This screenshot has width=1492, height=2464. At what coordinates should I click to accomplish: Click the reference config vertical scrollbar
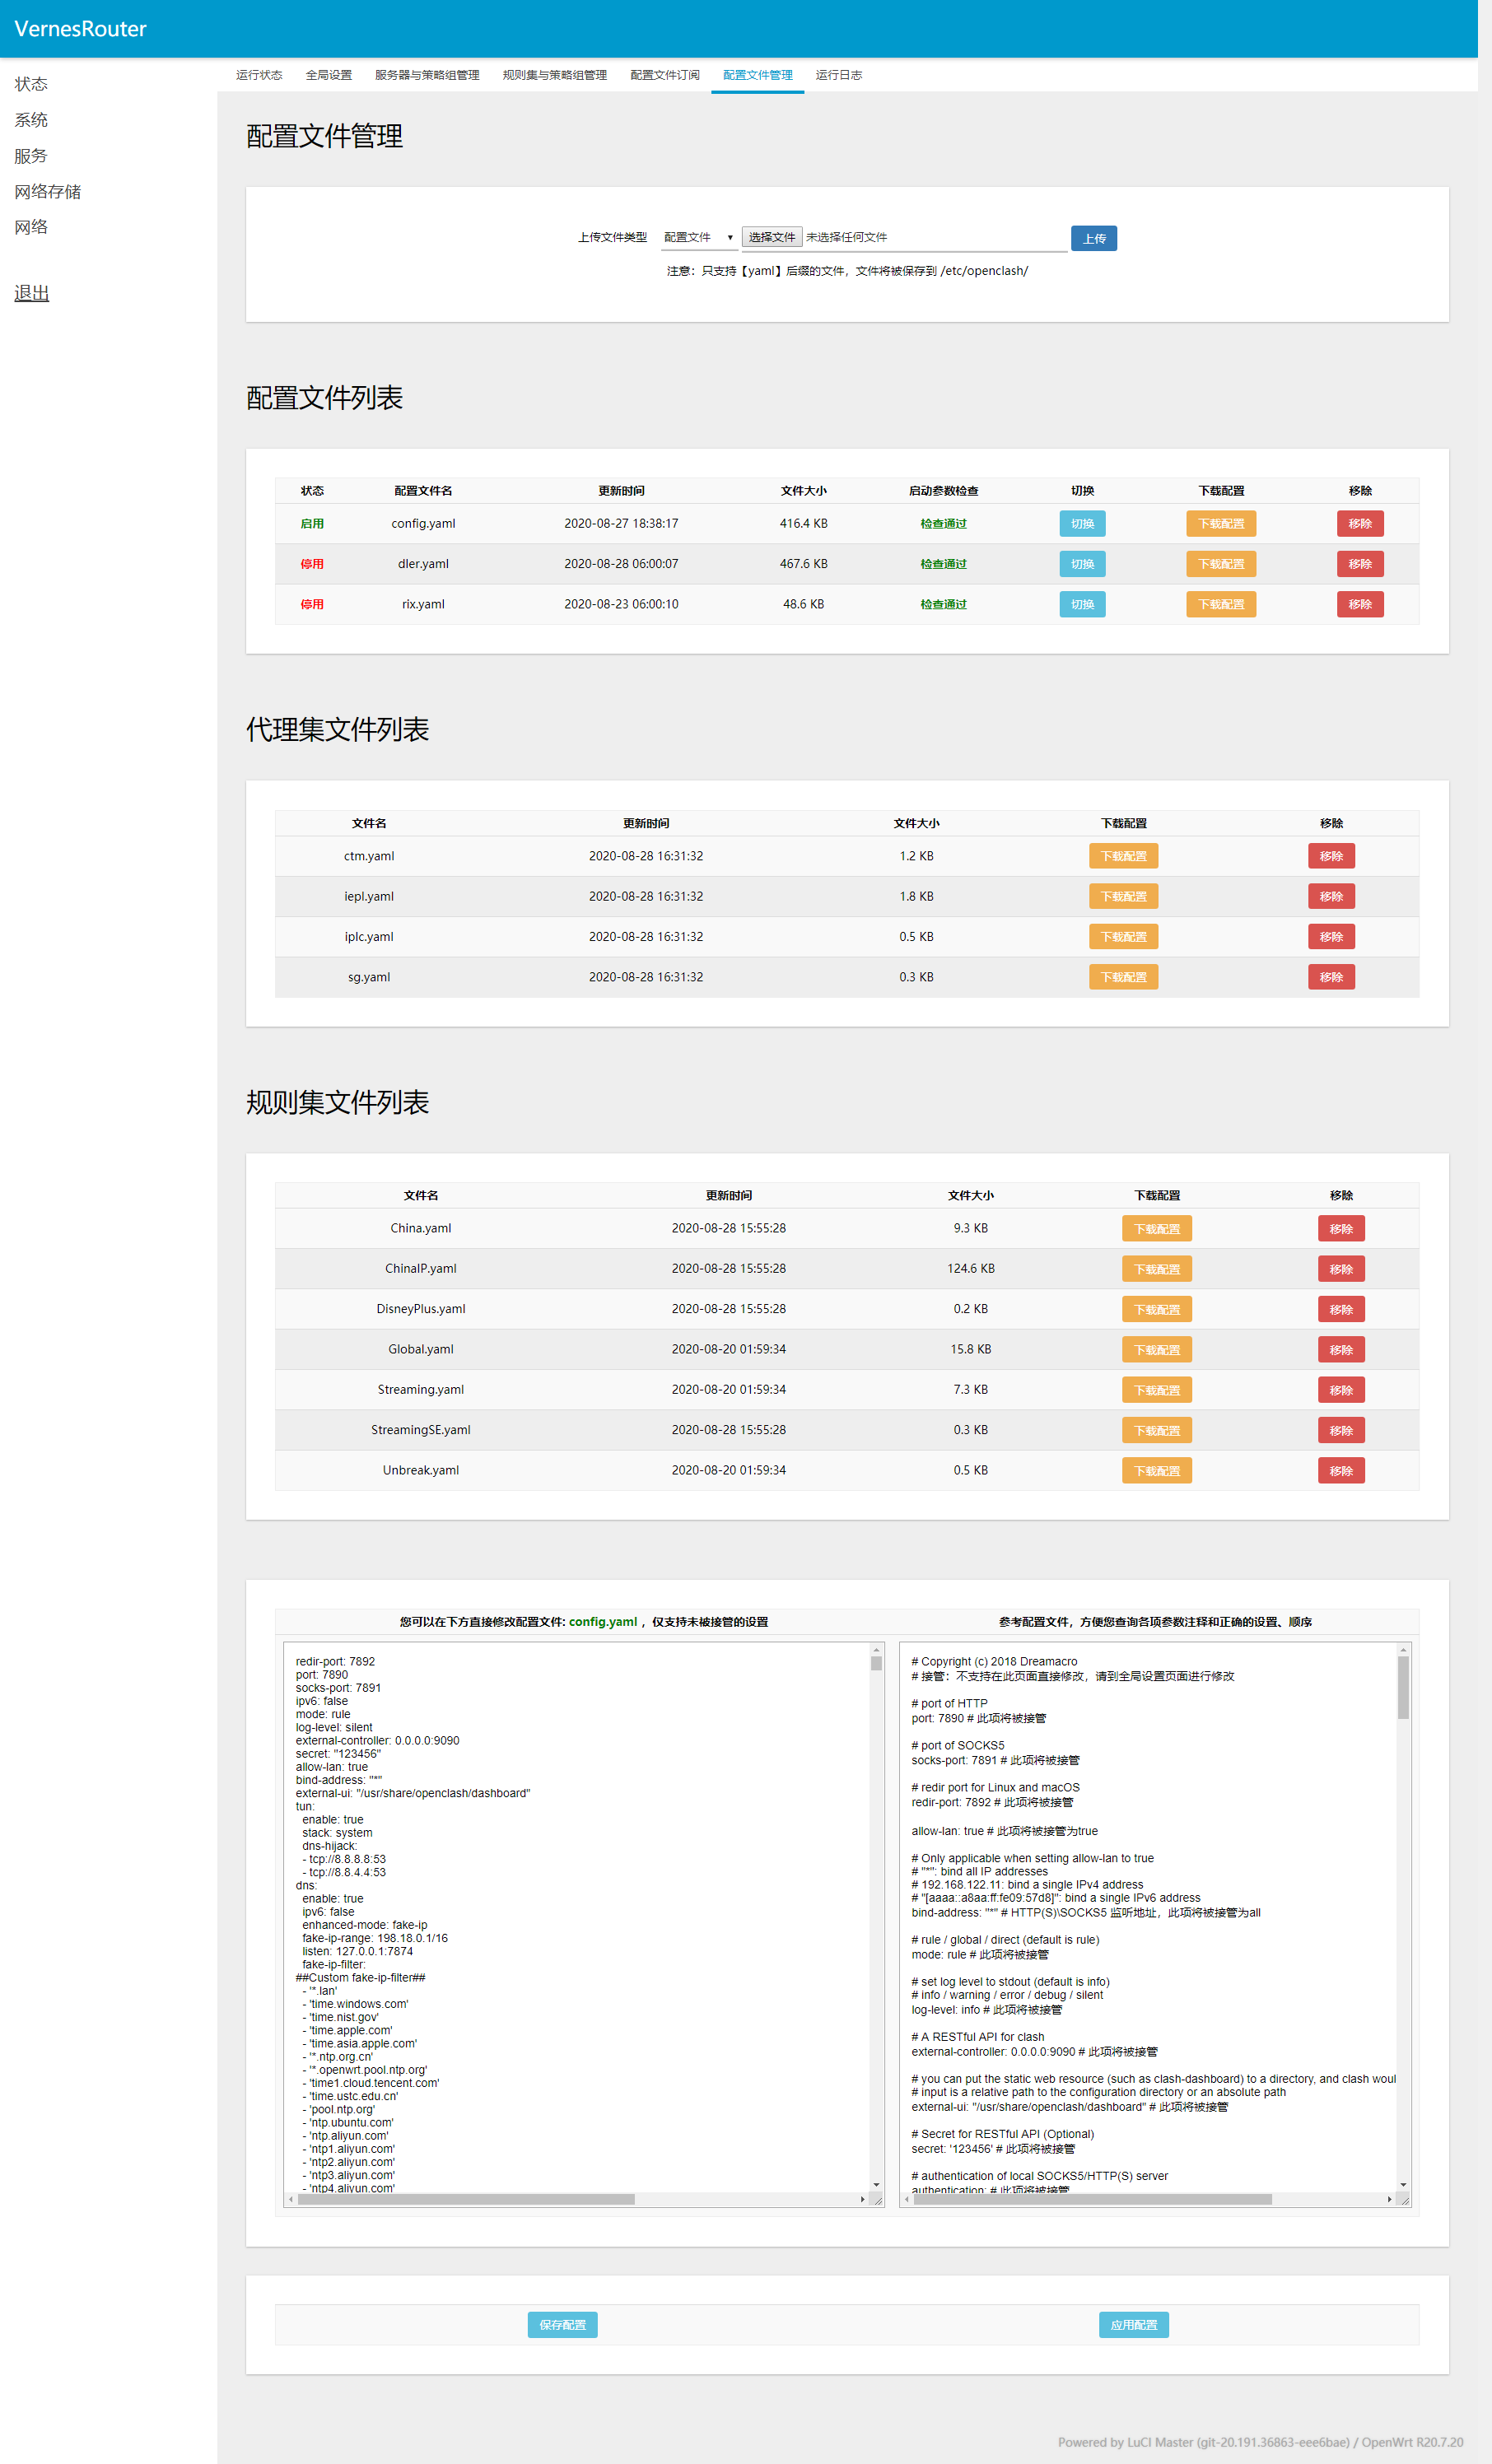point(1403,1690)
